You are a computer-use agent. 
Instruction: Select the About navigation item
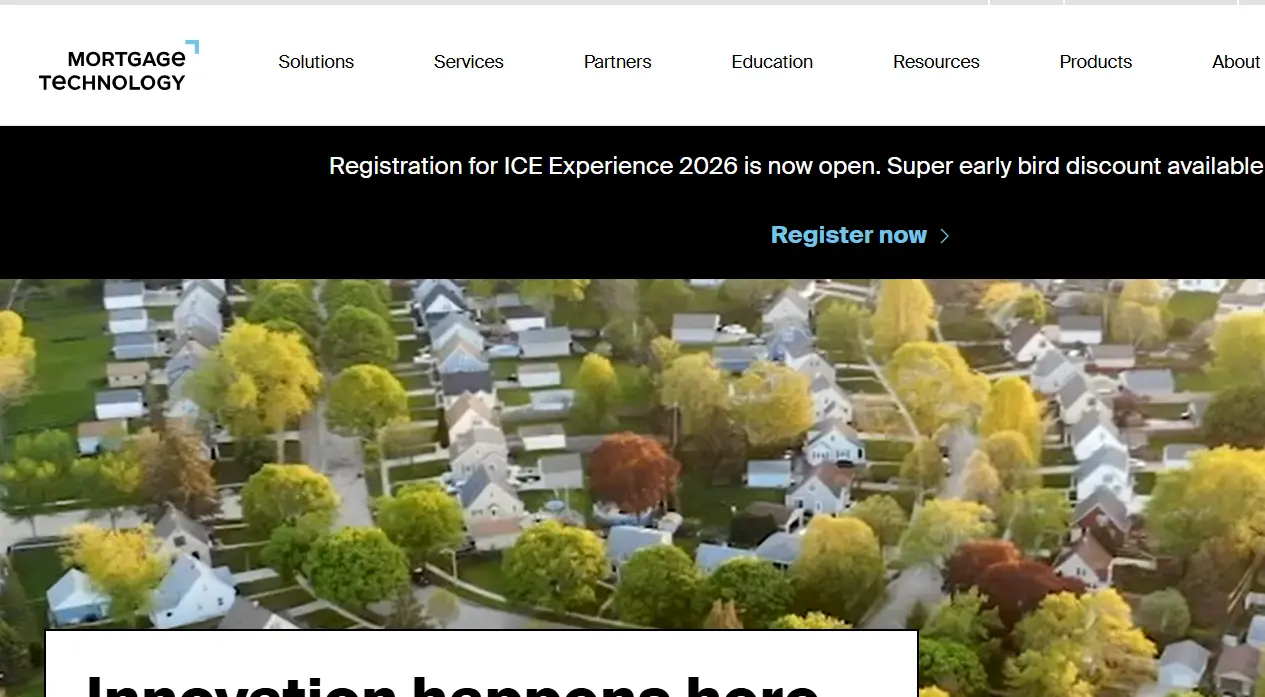tap(1236, 62)
